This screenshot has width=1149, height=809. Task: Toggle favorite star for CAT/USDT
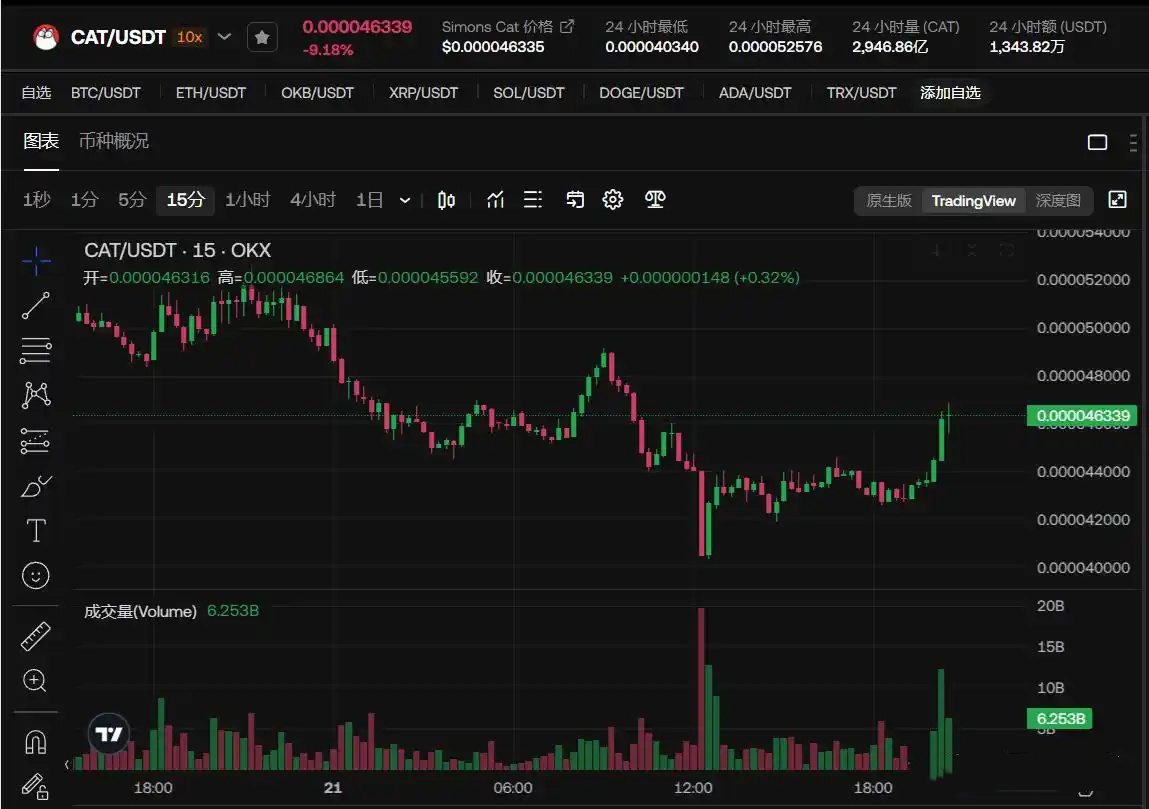coord(262,38)
